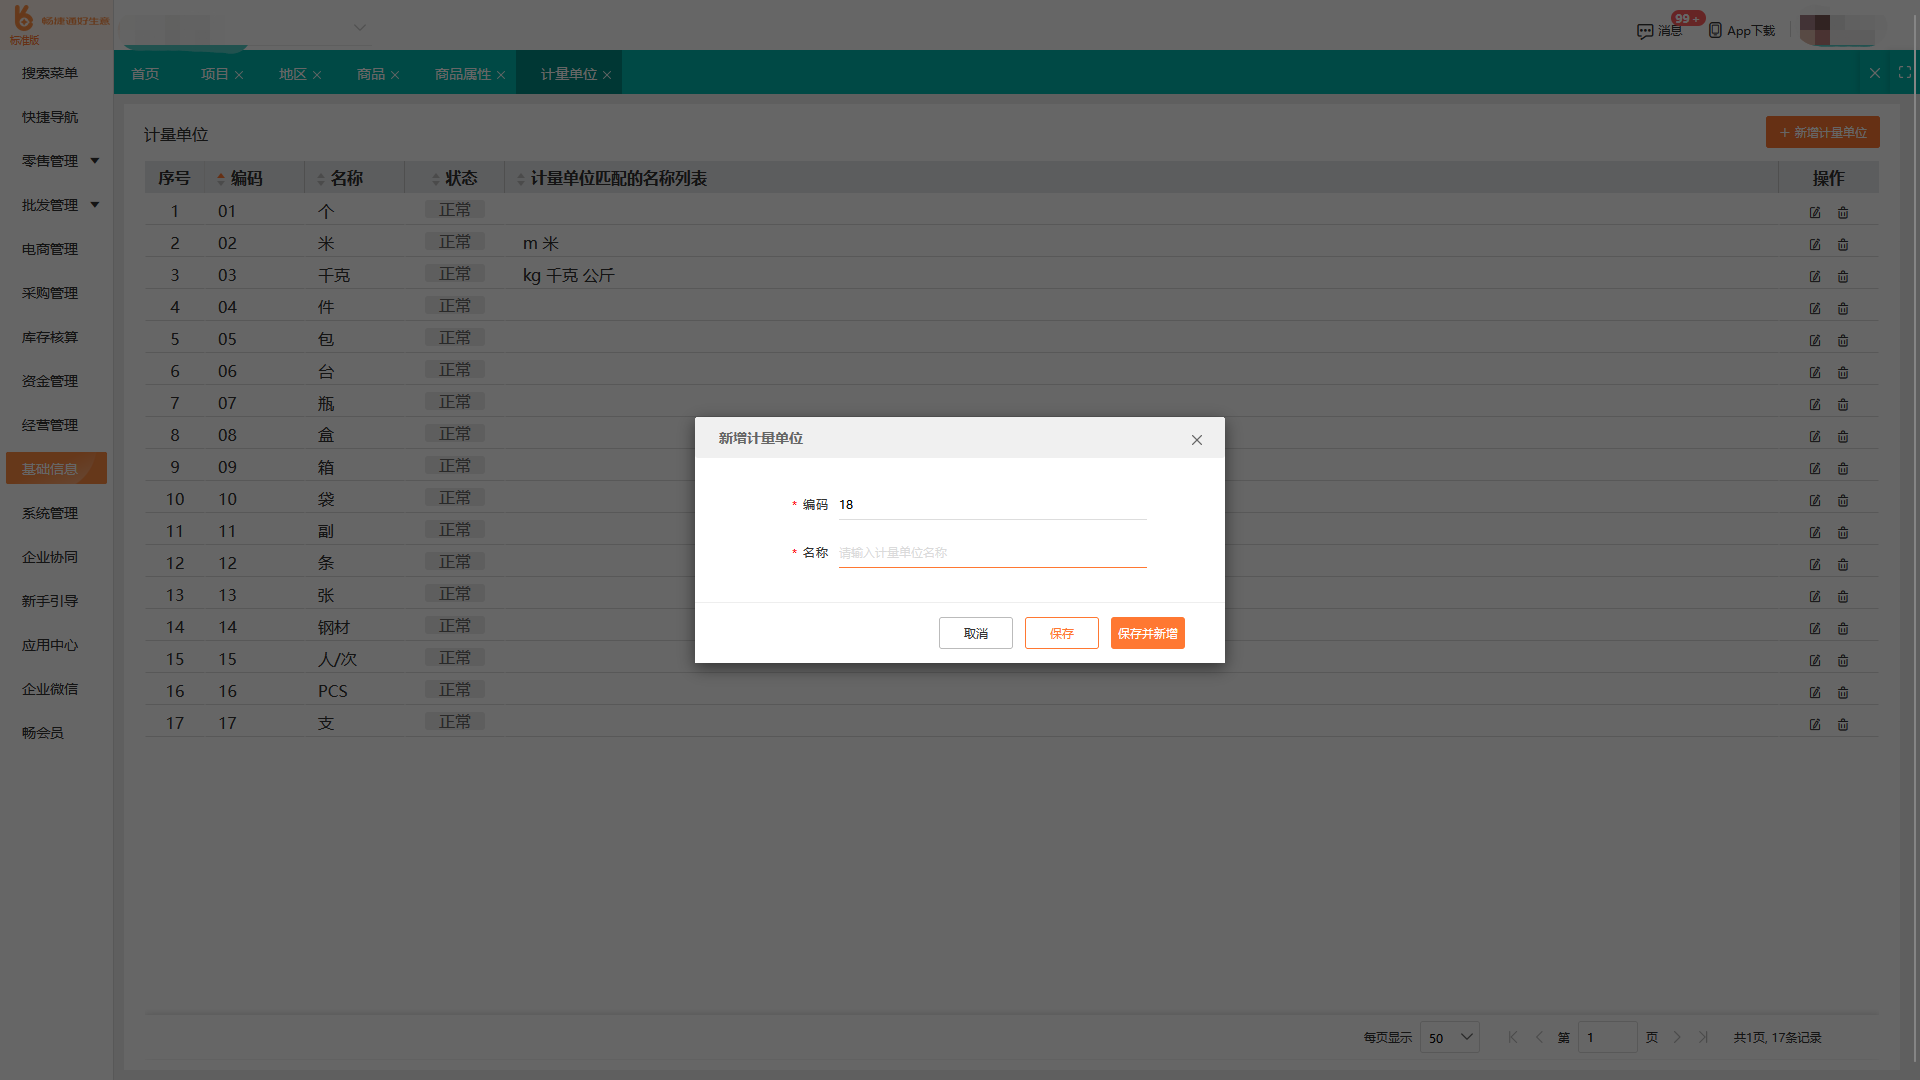Click 保存并新增 orange button

click(1147, 633)
